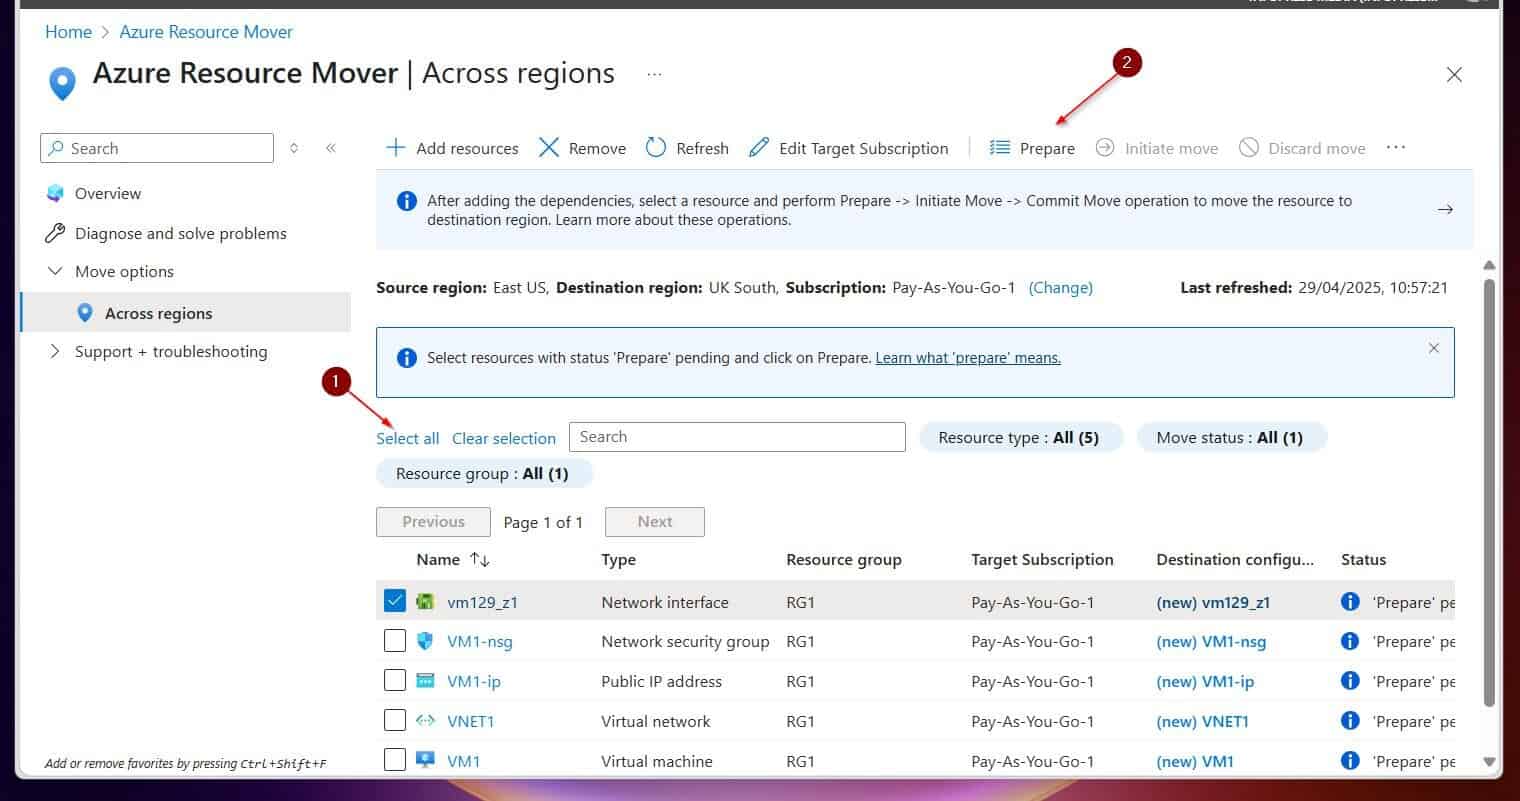
Task: Uncheck the vm129_z1 checkbox
Action: coord(395,600)
